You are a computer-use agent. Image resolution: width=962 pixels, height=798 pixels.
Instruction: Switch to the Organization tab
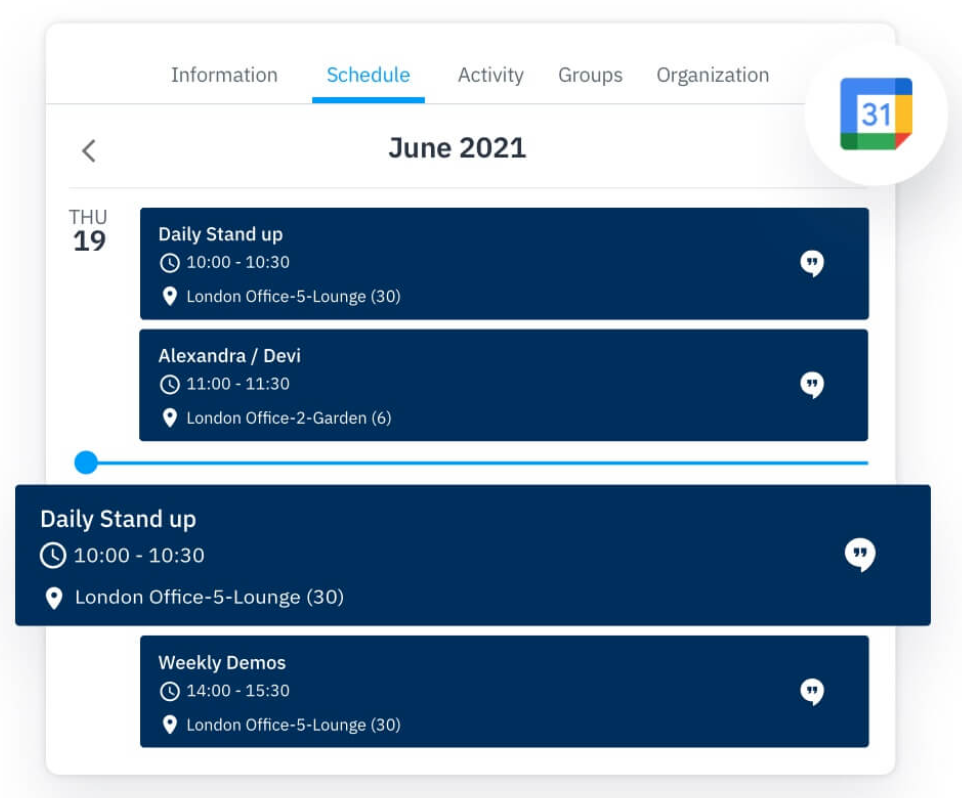712,75
